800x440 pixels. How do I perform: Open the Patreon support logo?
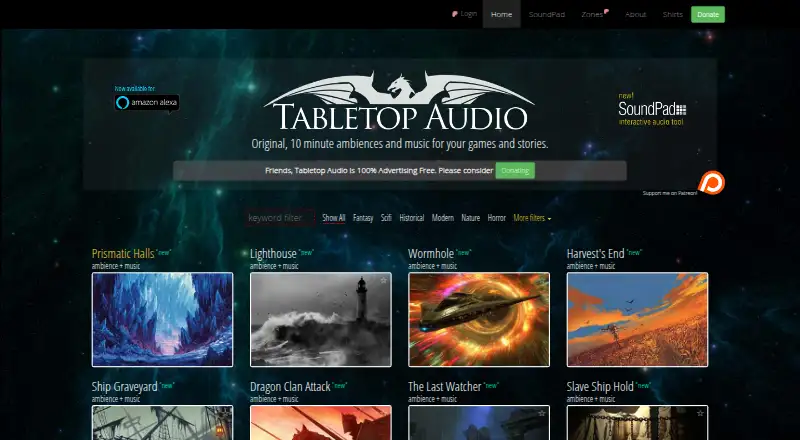coord(711,182)
